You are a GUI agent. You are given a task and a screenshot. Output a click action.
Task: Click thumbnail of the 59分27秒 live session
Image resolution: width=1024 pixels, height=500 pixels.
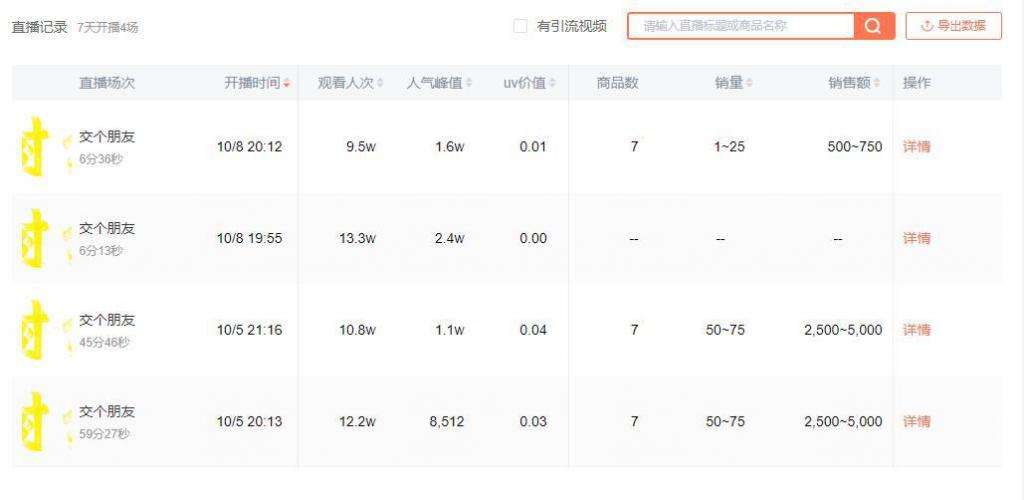40,422
